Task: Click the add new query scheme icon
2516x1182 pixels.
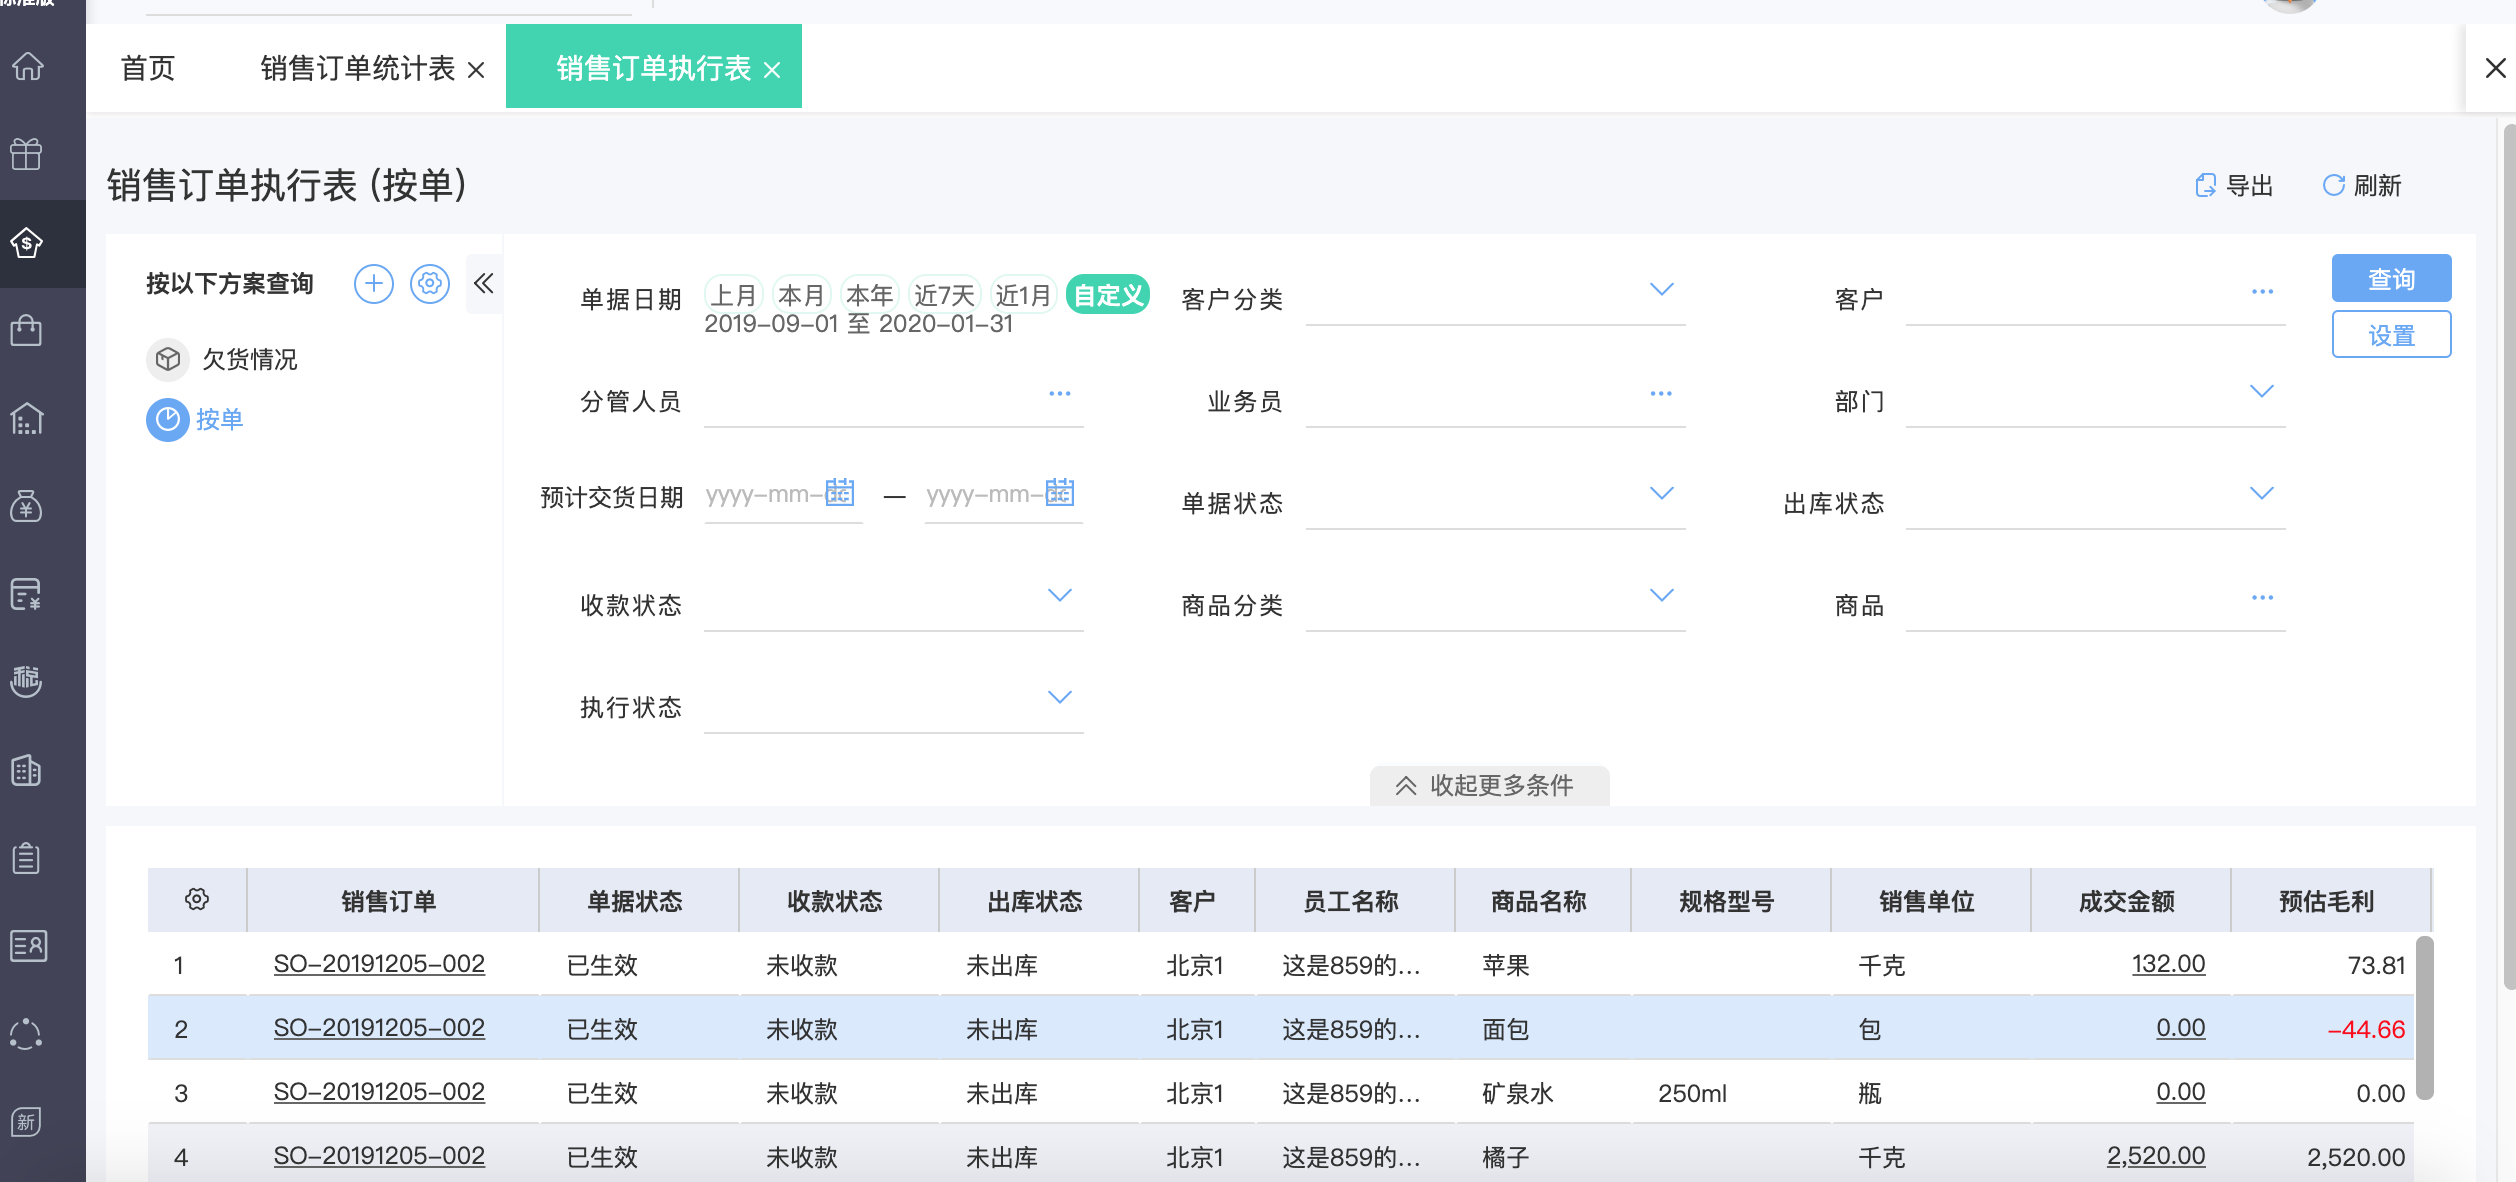Action: tap(371, 284)
